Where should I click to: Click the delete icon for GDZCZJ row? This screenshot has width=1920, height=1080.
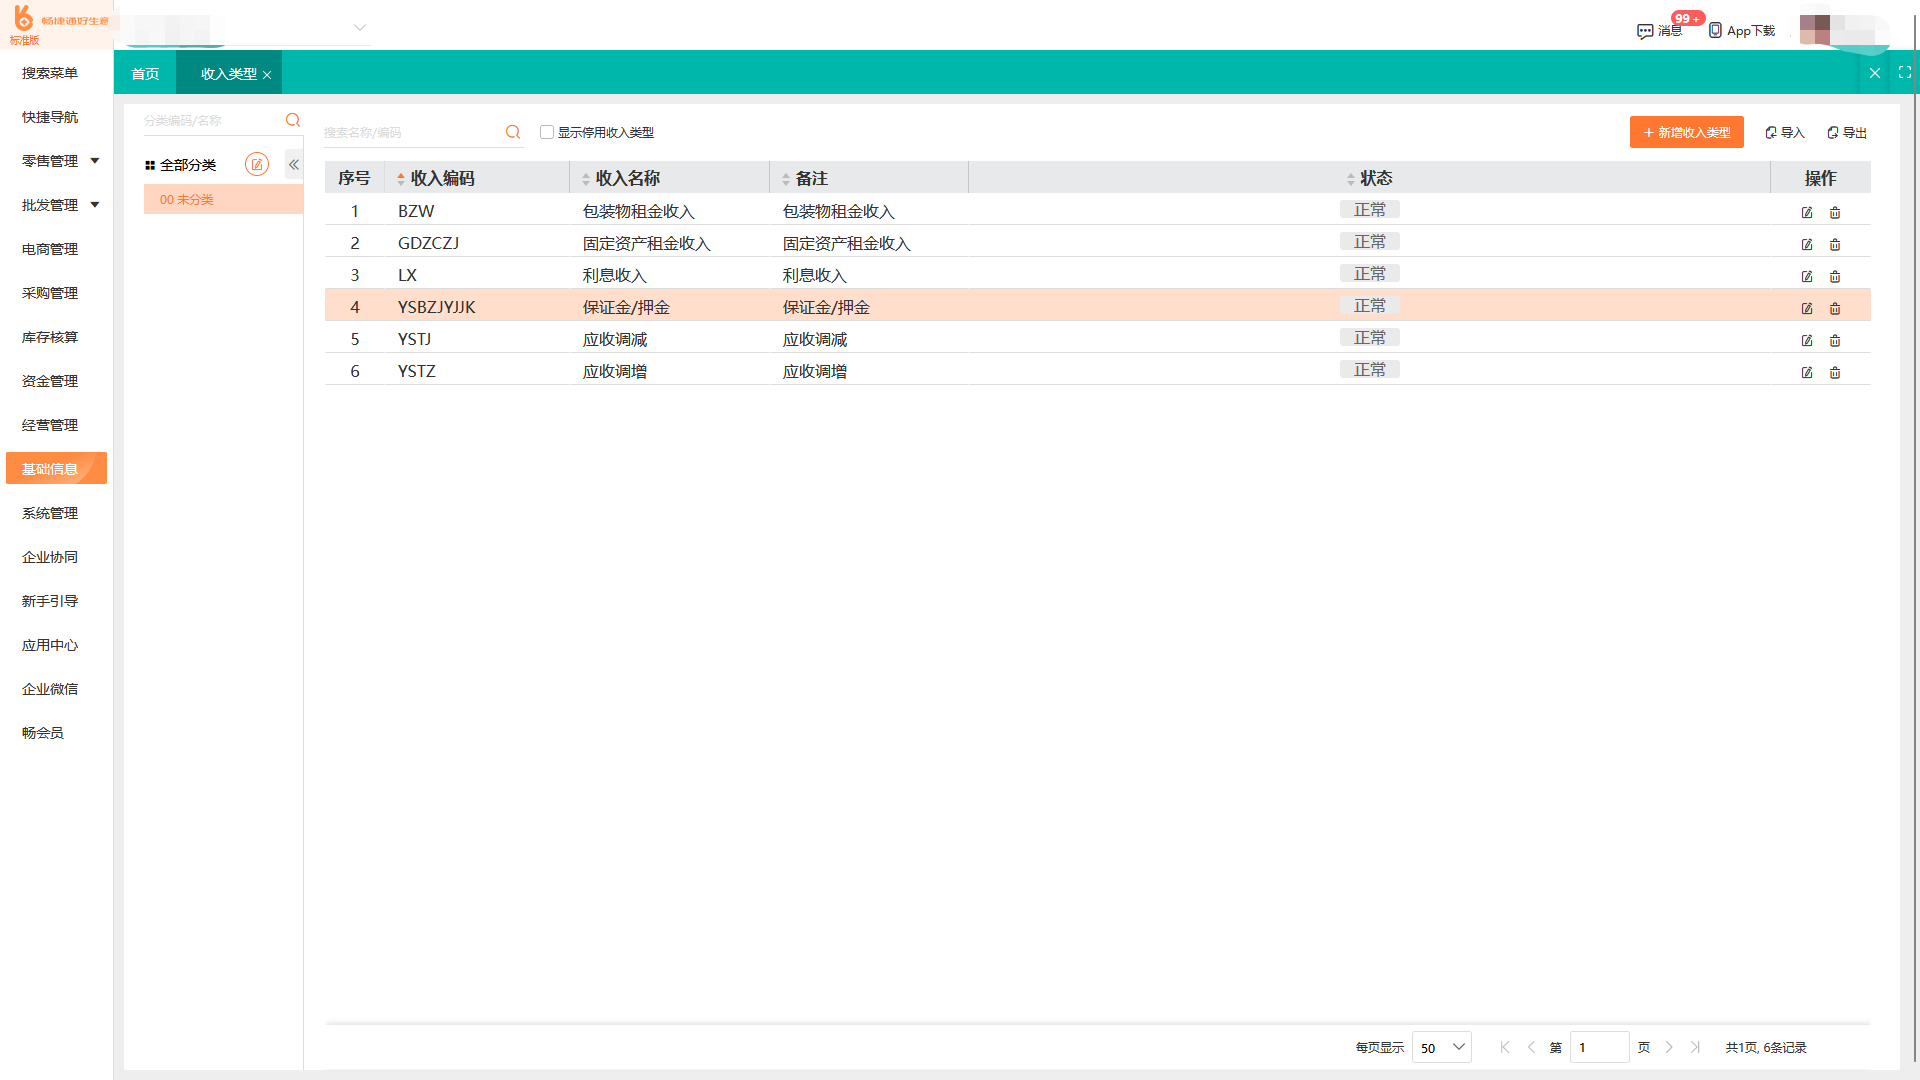click(1836, 243)
